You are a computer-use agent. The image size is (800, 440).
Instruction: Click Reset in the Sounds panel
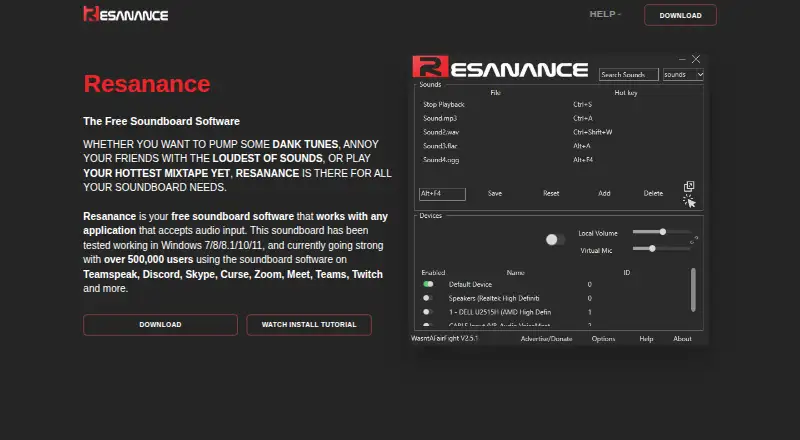[x=551, y=193]
